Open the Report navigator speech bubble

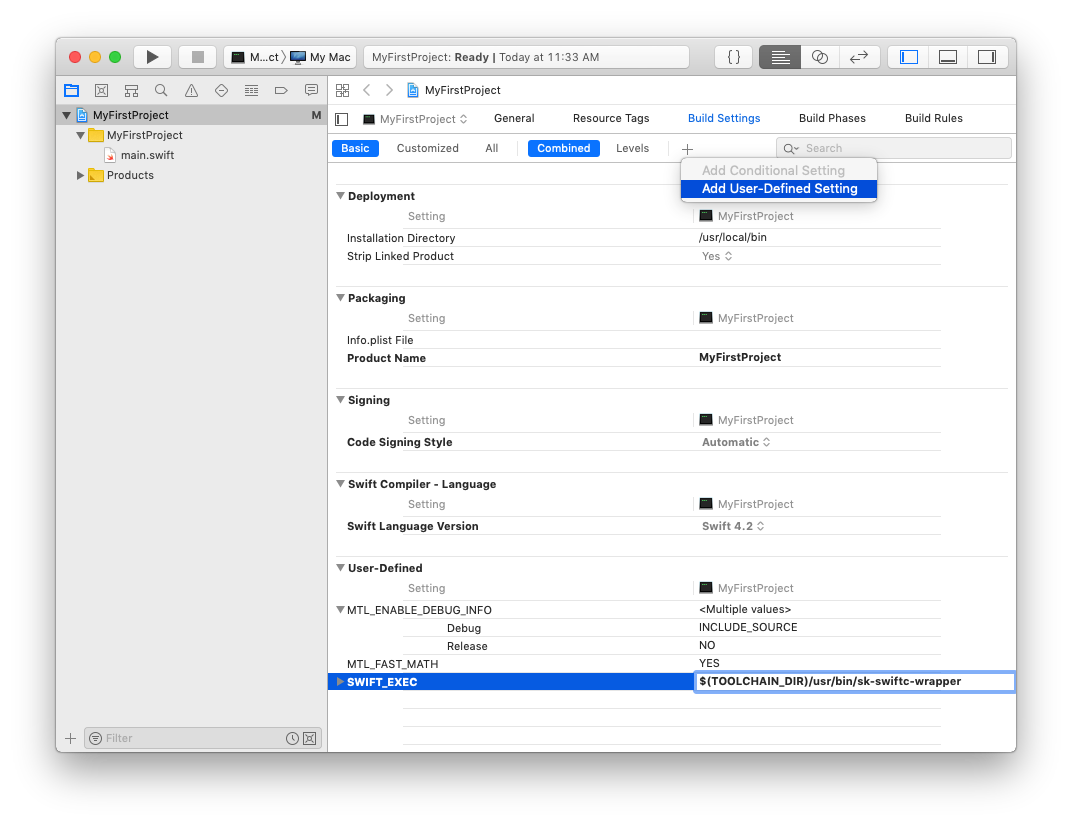click(311, 90)
